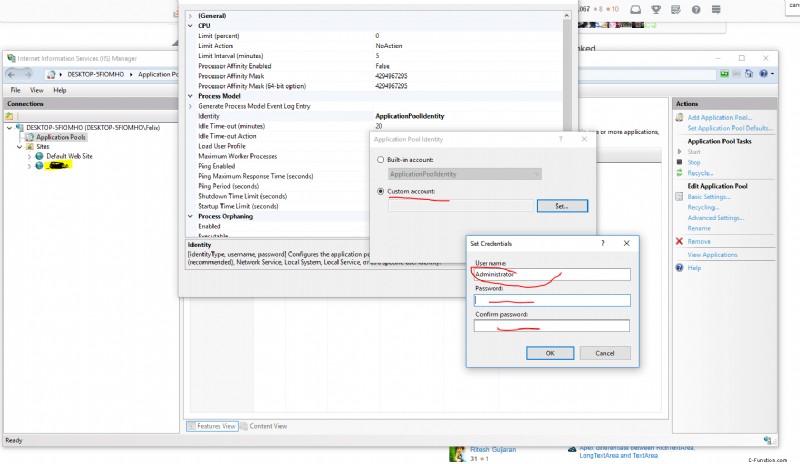Select the Built-in account radio button

(380, 160)
